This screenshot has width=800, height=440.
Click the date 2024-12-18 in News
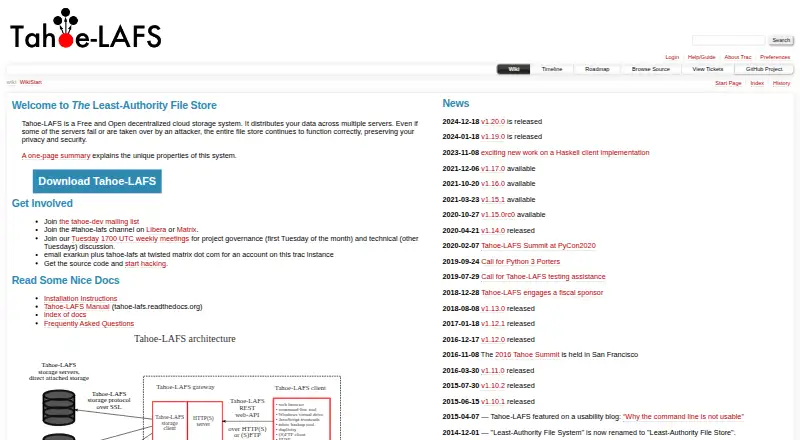pos(461,121)
